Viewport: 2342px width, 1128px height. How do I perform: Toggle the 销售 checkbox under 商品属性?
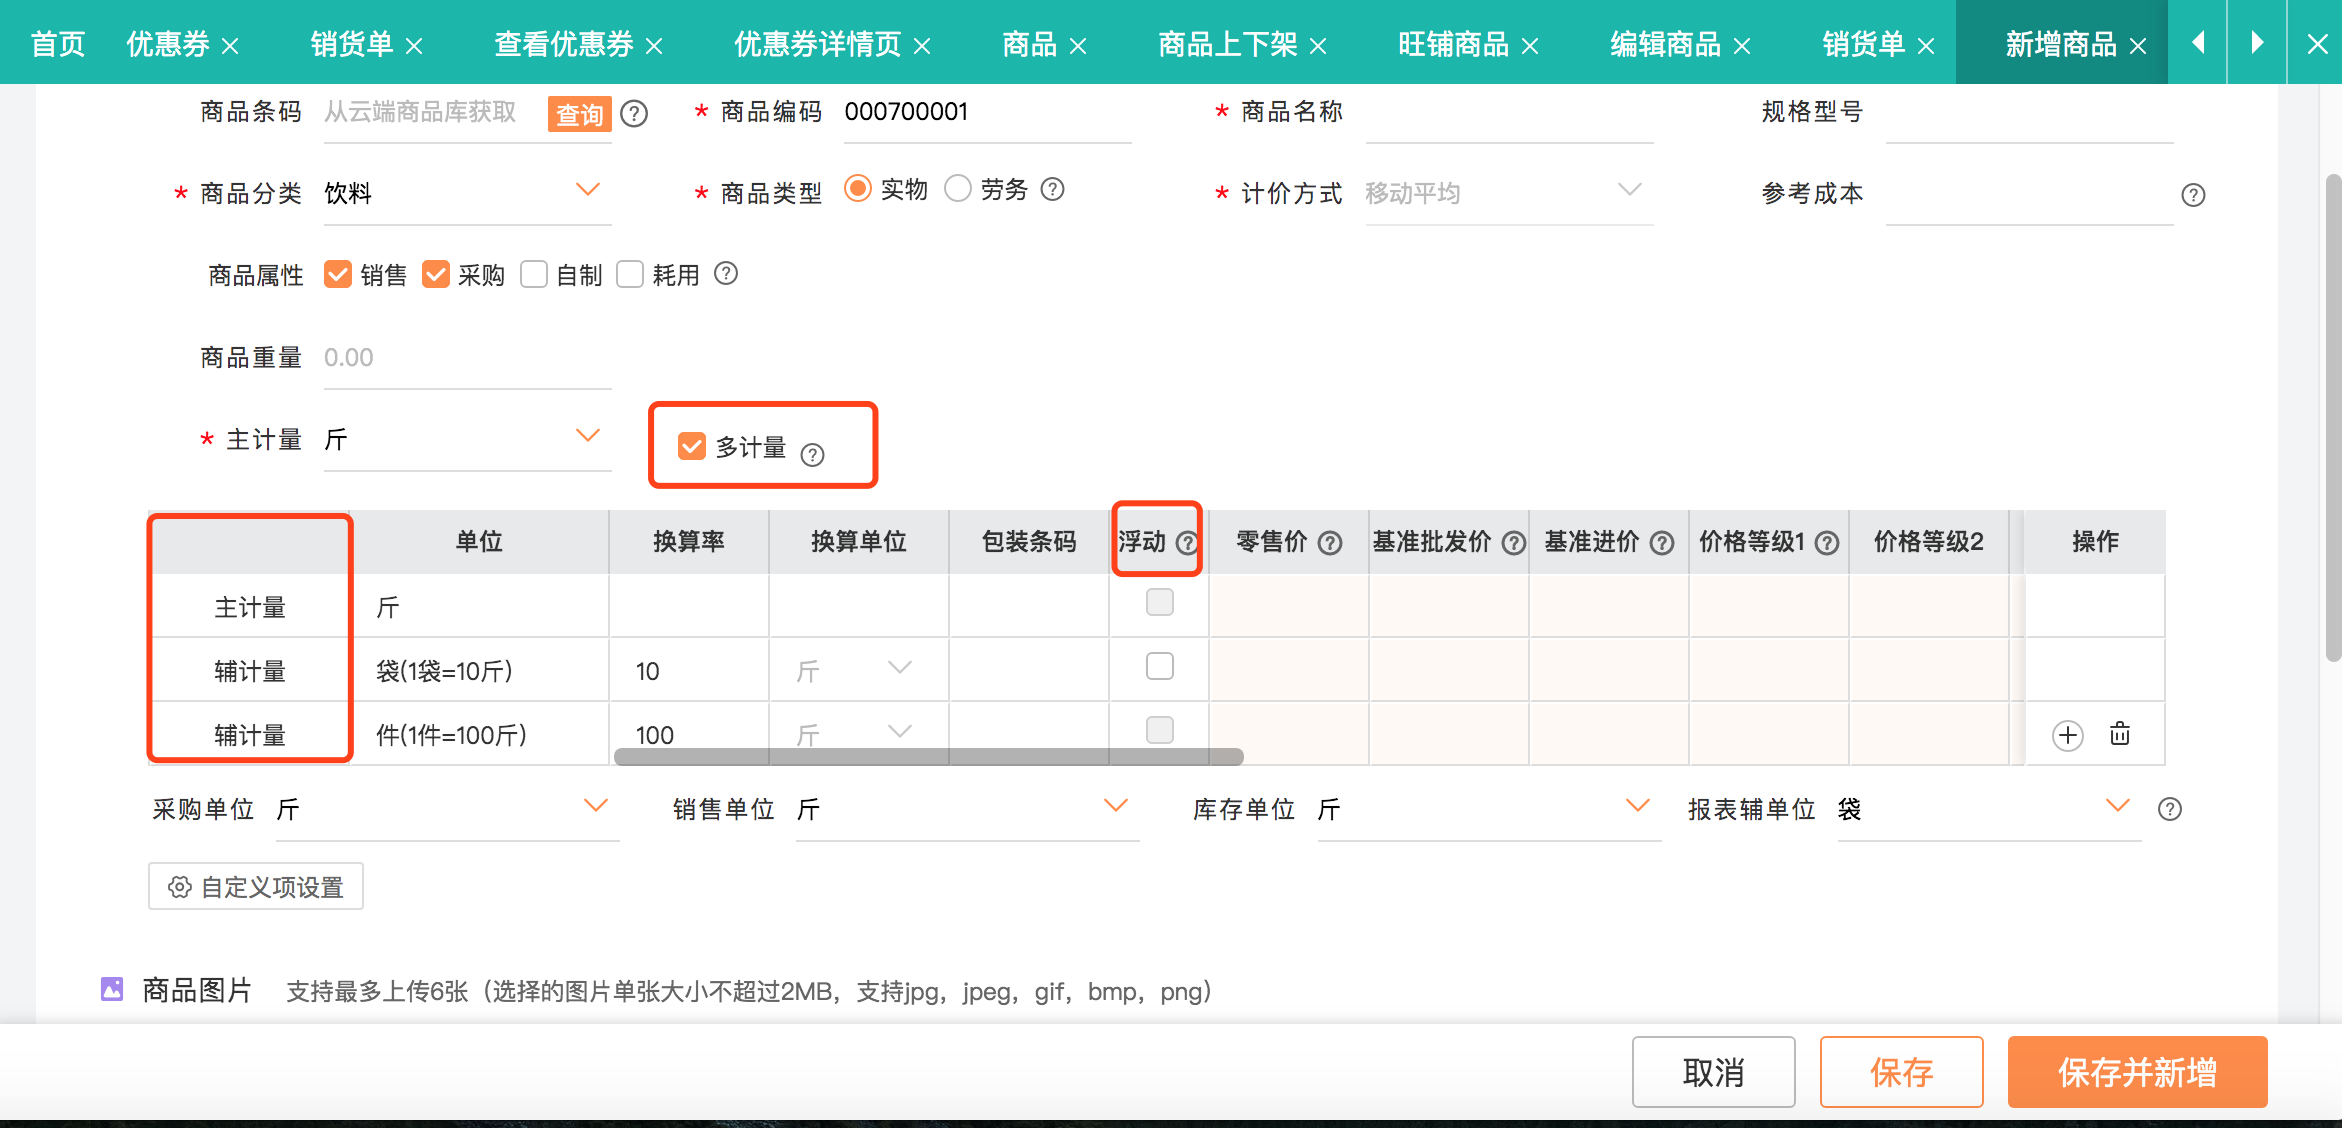click(336, 275)
